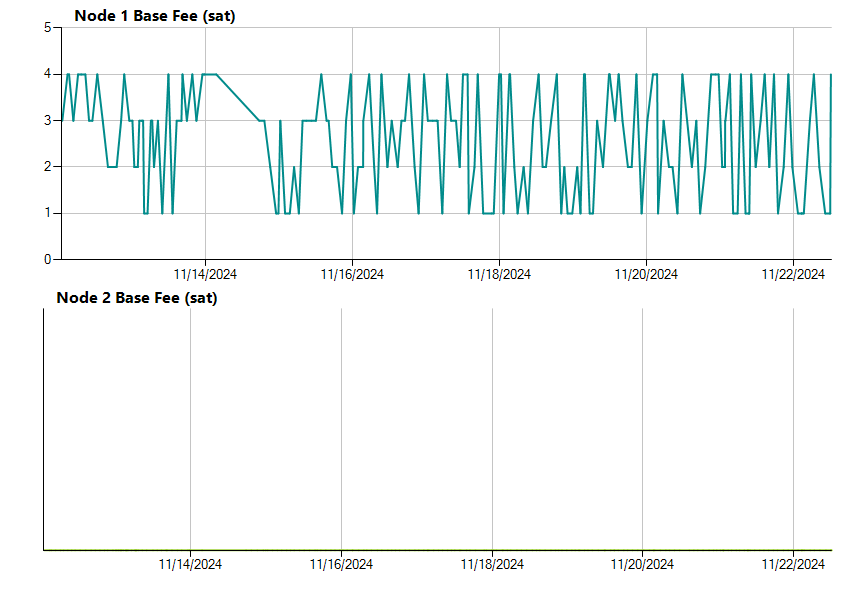
Task: Click the Node 1 Base Fee chart title
Action: coord(155,15)
